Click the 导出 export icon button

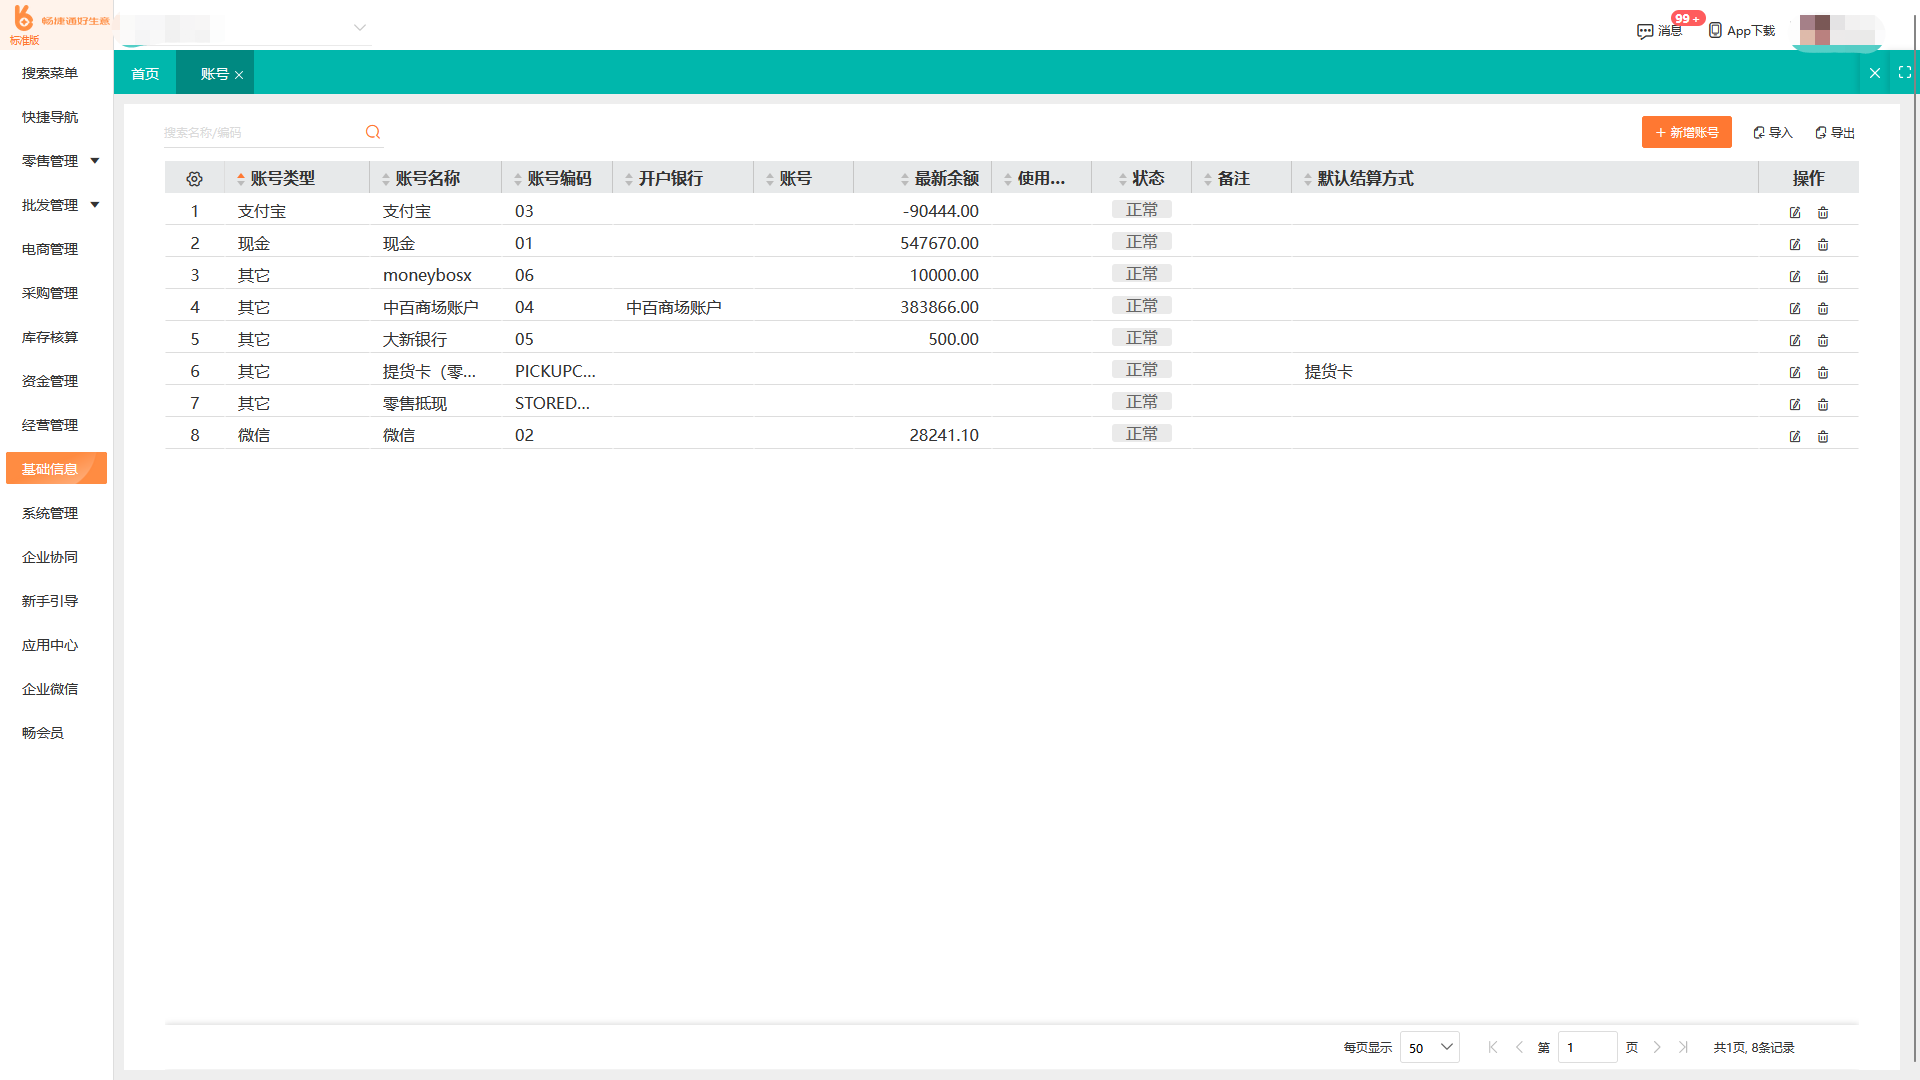(x=1836, y=132)
